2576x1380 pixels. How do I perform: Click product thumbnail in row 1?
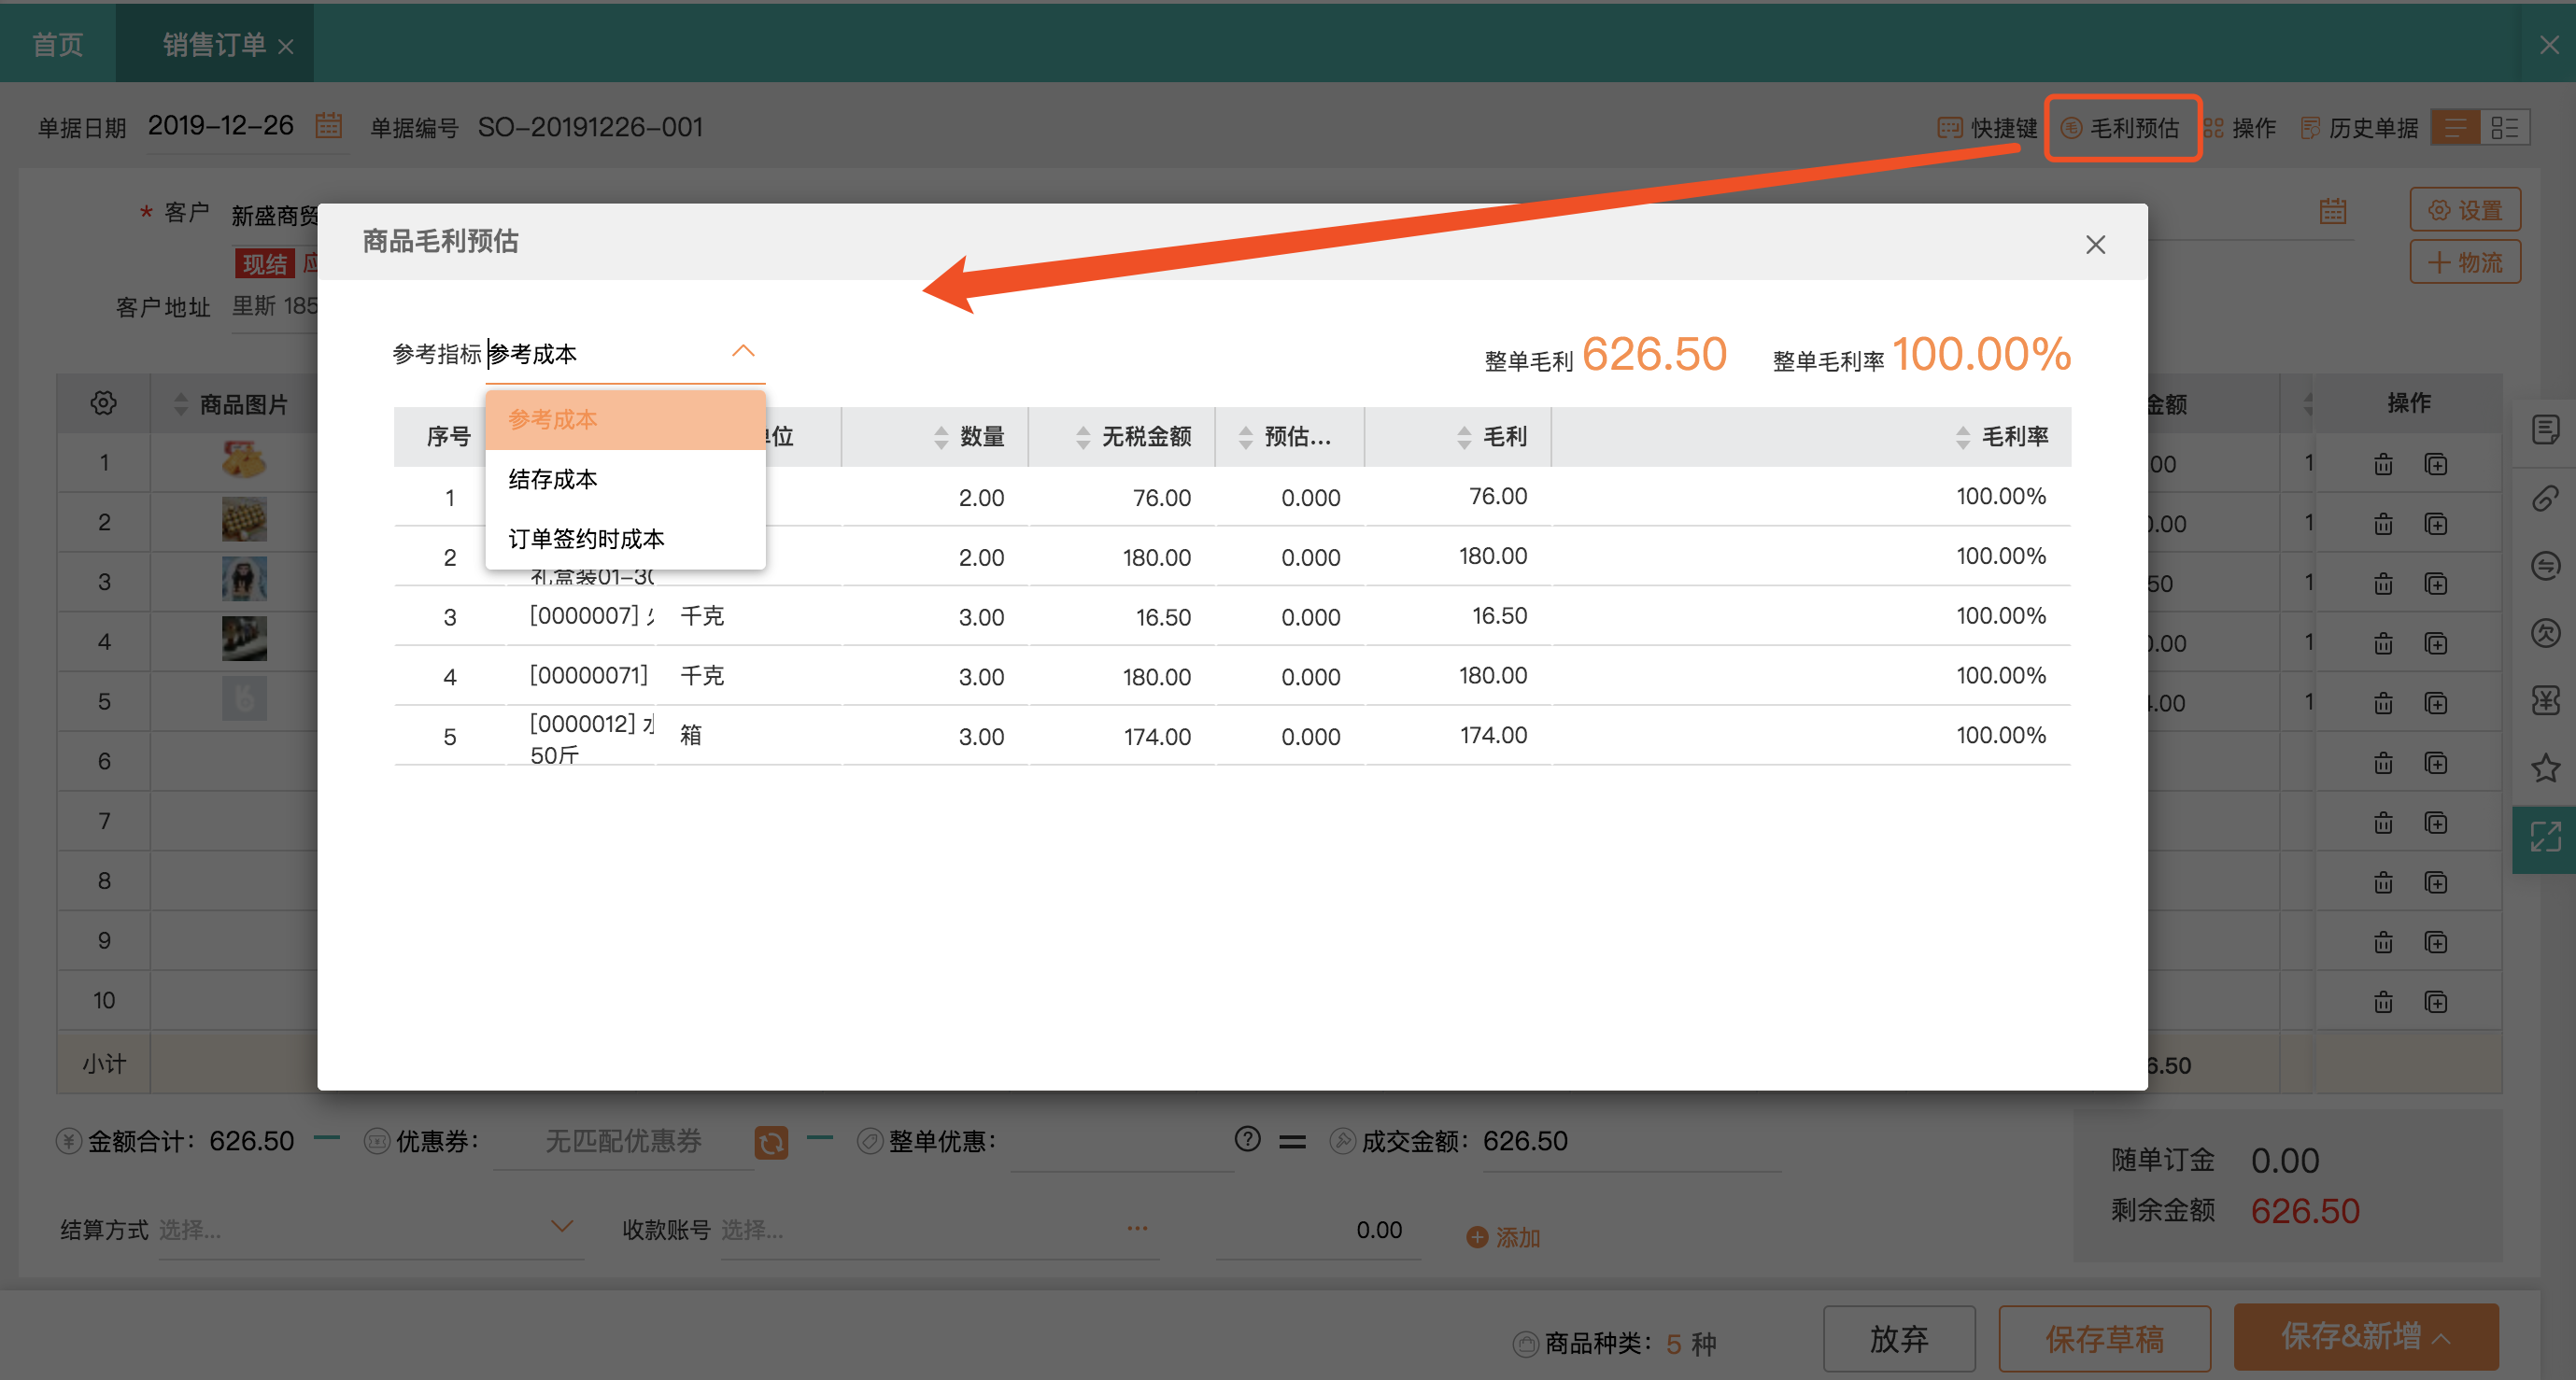[x=246, y=463]
